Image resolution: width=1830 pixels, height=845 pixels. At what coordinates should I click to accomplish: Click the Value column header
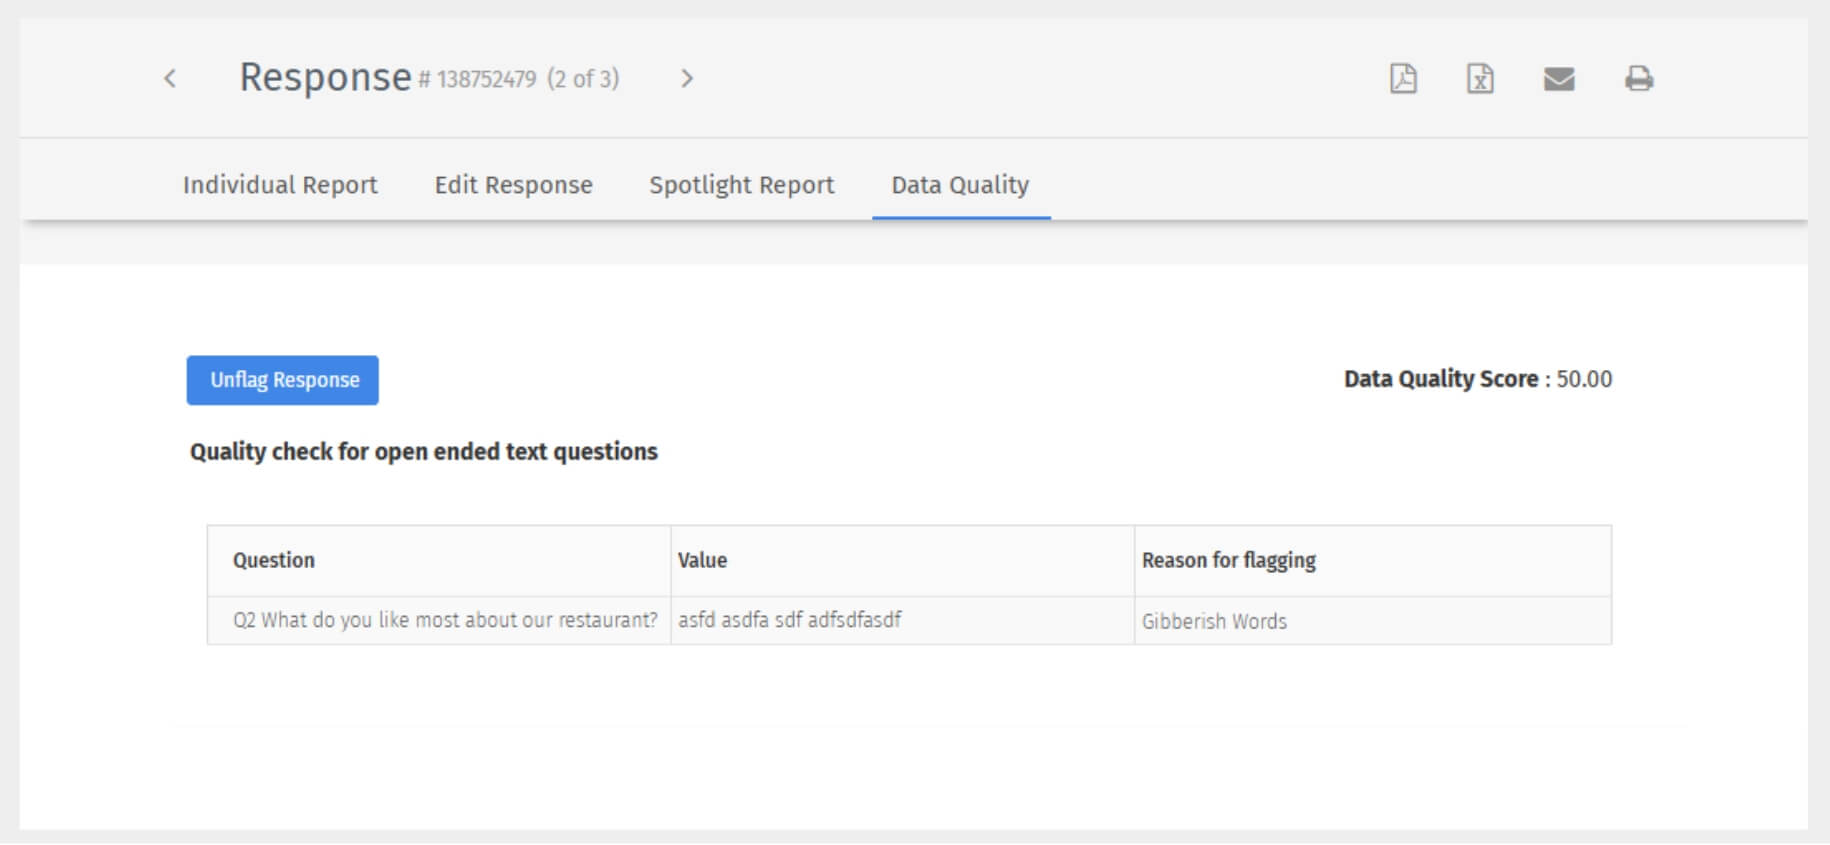[702, 560]
